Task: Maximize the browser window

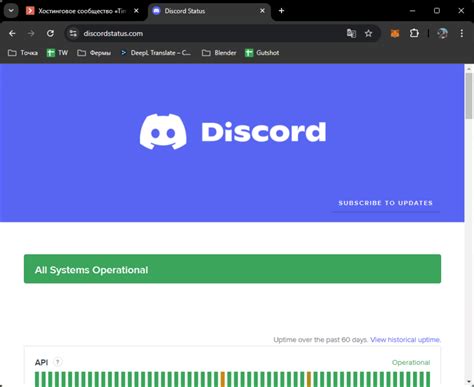Action: pyautogui.click(x=437, y=11)
